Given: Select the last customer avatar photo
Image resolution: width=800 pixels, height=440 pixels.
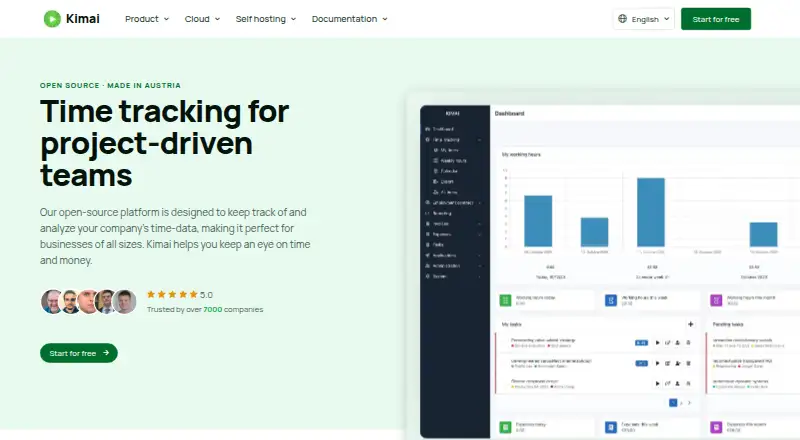Looking at the screenshot, I should (124, 302).
